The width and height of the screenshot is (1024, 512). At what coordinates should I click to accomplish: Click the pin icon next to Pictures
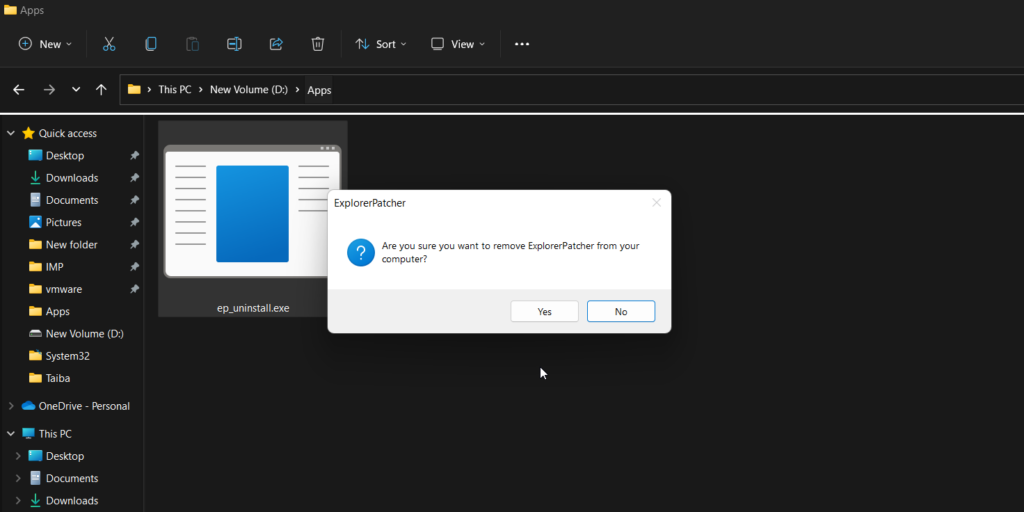(134, 222)
